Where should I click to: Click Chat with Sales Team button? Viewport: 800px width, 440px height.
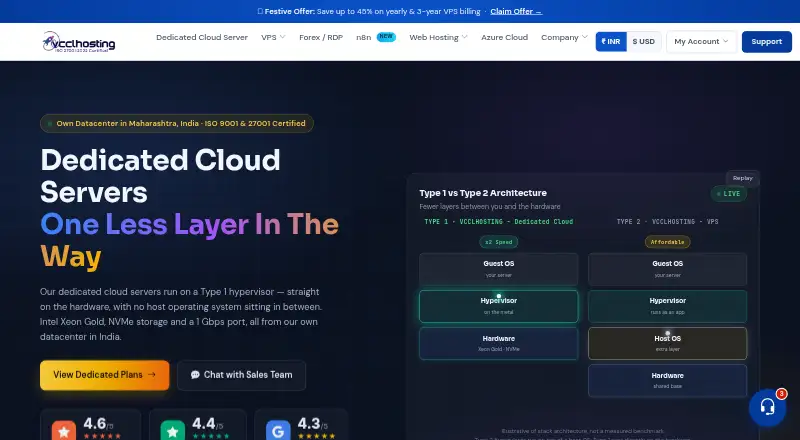(x=241, y=375)
